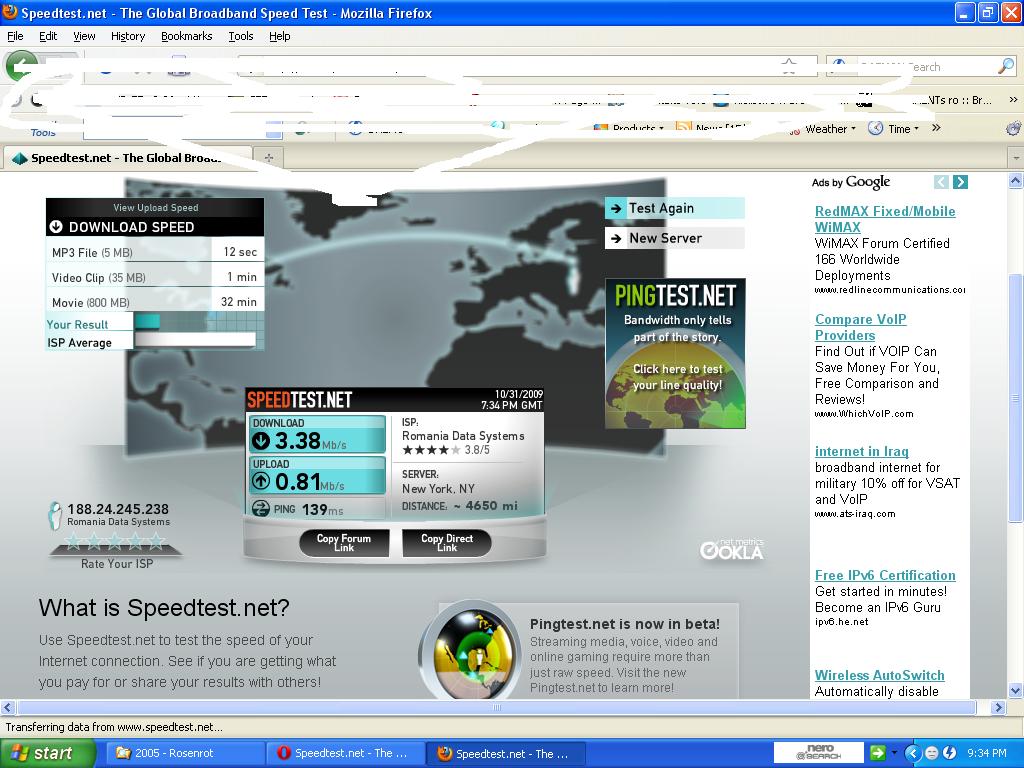Expand the Weather toolbar dropdown
Viewport: 1024px width, 768px height.
[x=830, y=129]
